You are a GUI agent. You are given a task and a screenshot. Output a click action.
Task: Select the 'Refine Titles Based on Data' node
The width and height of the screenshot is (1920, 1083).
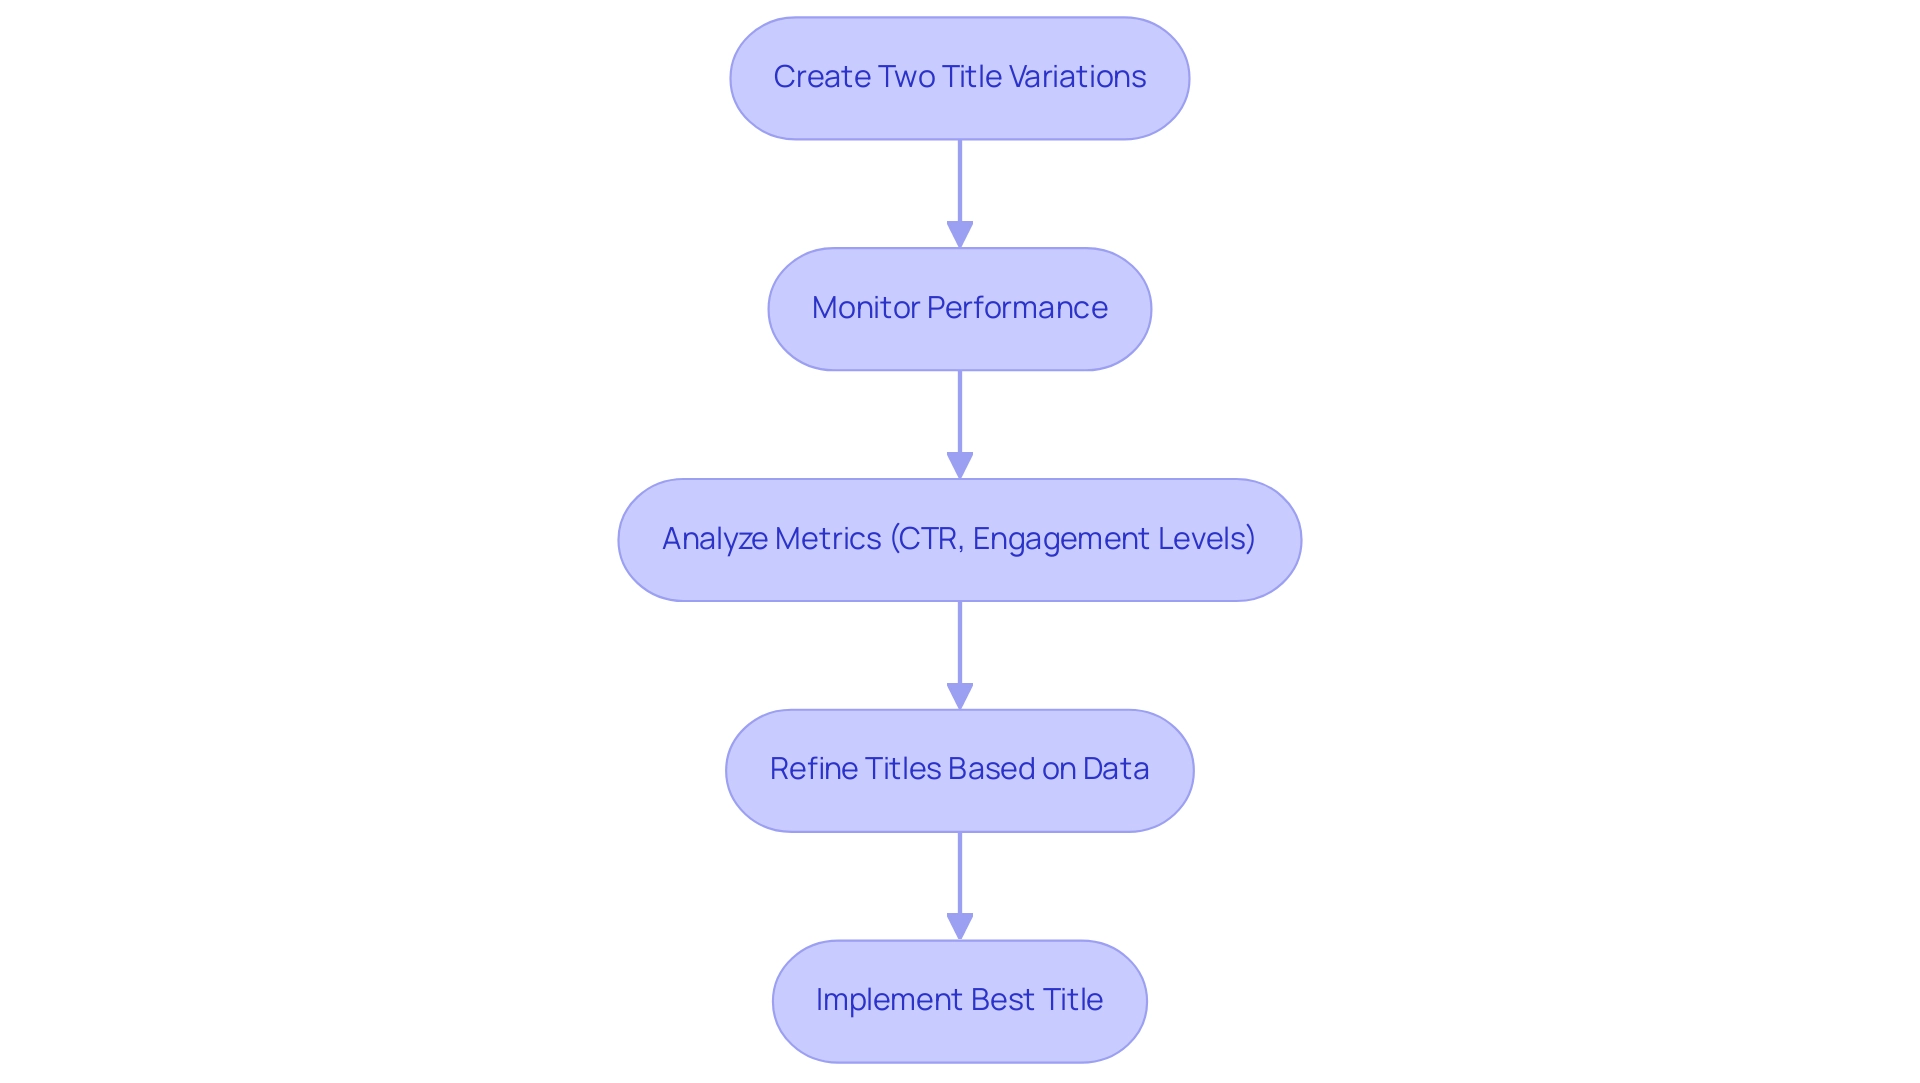click(960, 768)
